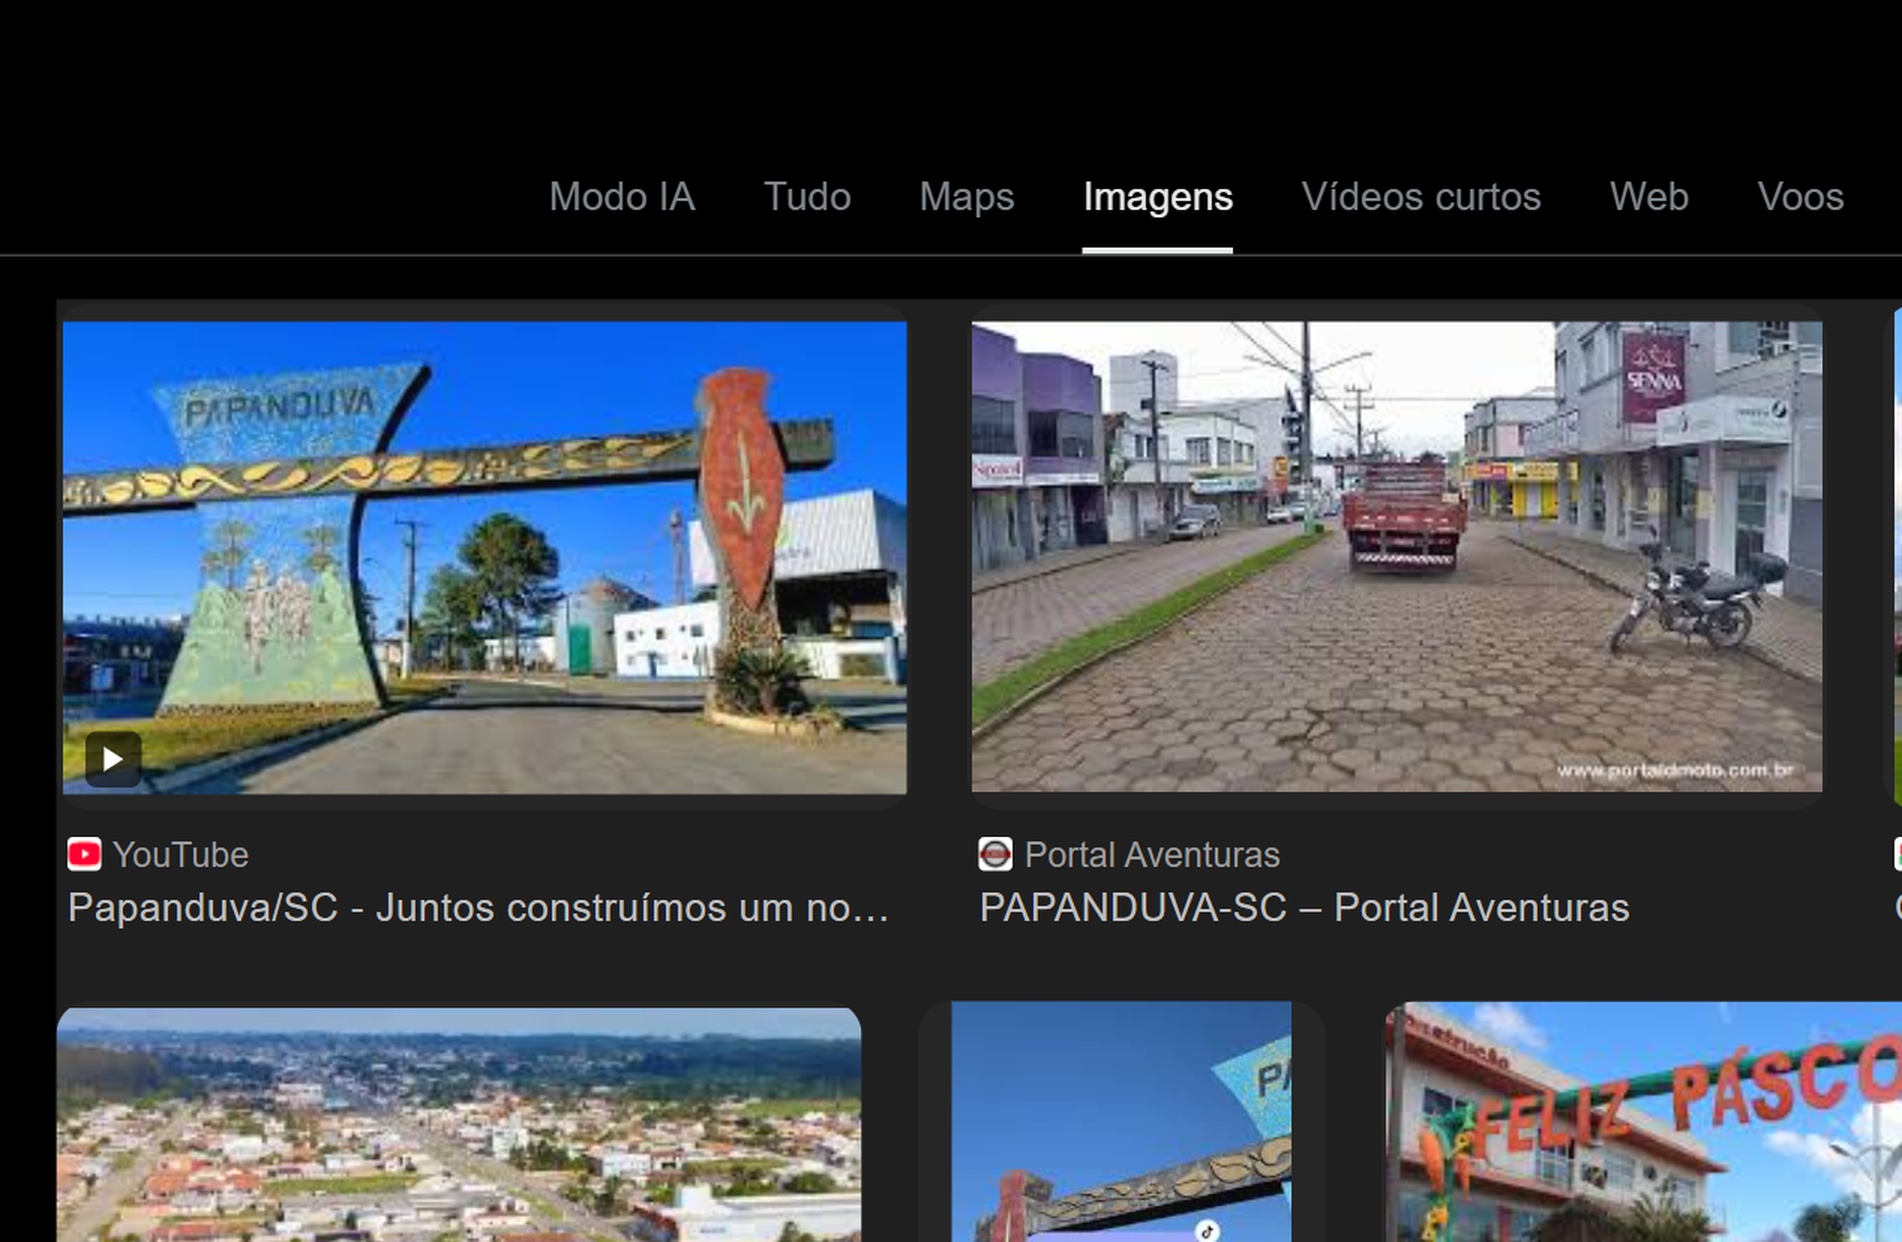Click the YouTube favicon icon
This screenshot has width=1902, height=1242.
(84, 854)
